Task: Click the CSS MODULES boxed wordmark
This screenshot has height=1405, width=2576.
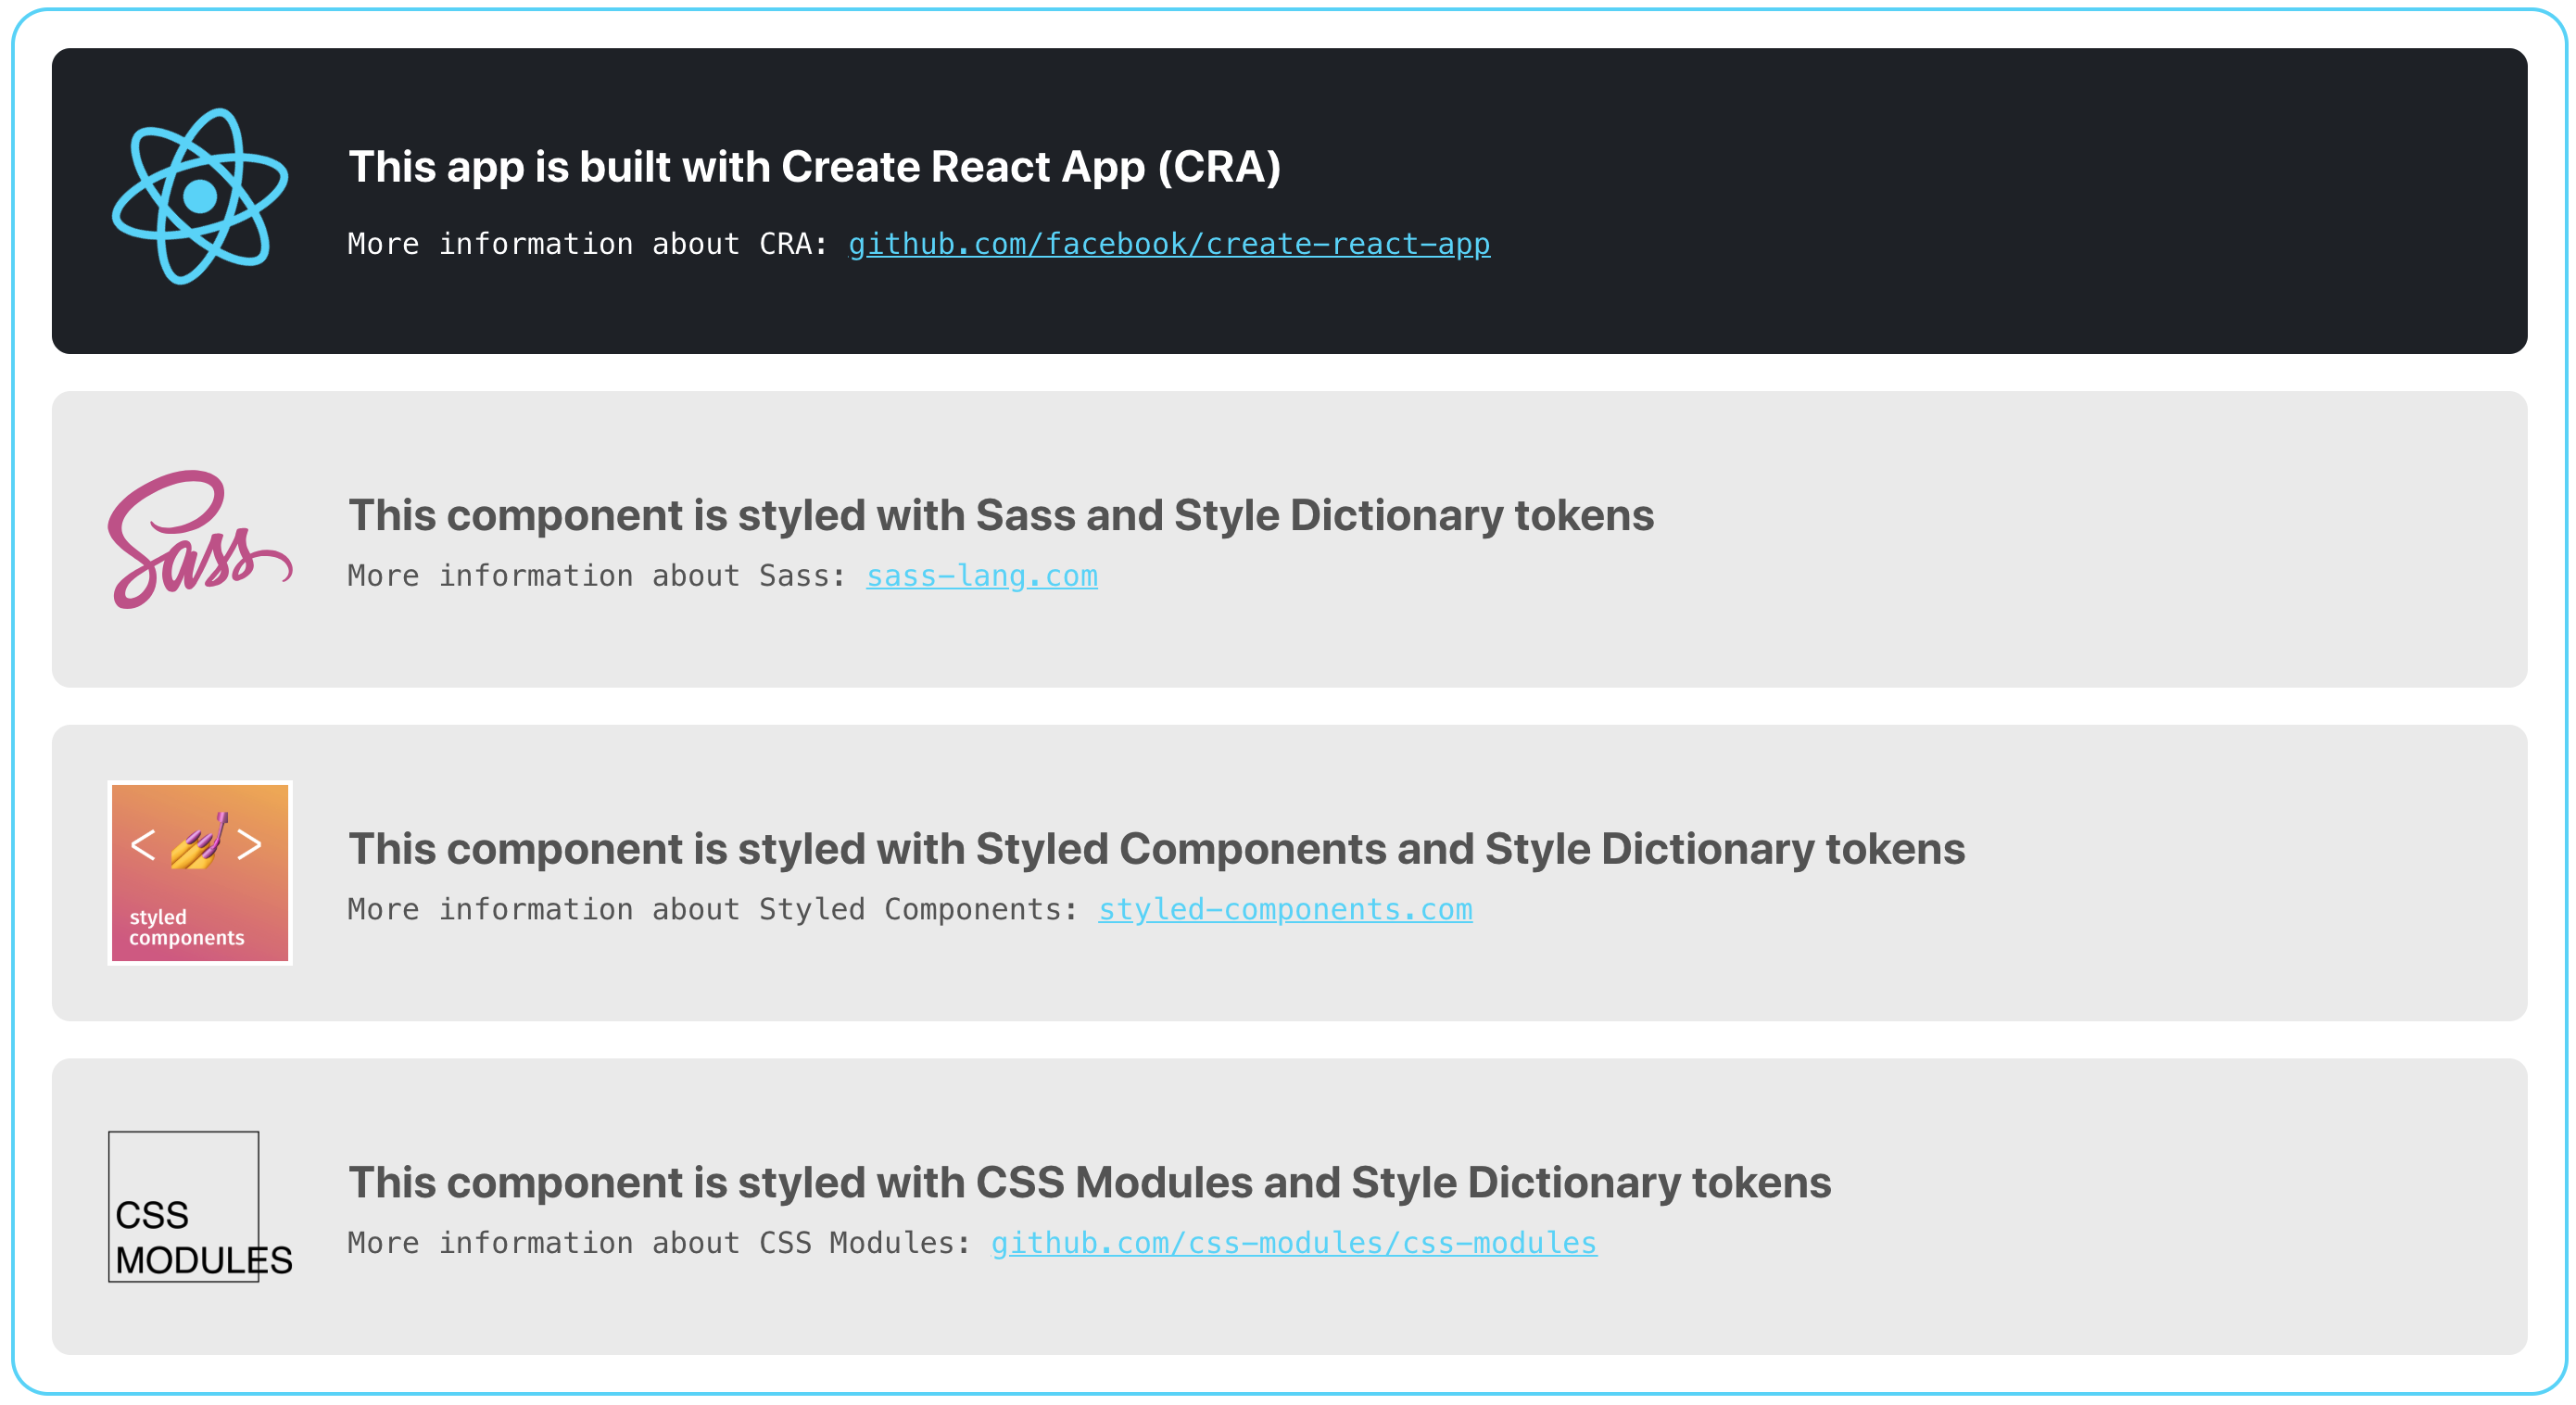Action: 183,1207
